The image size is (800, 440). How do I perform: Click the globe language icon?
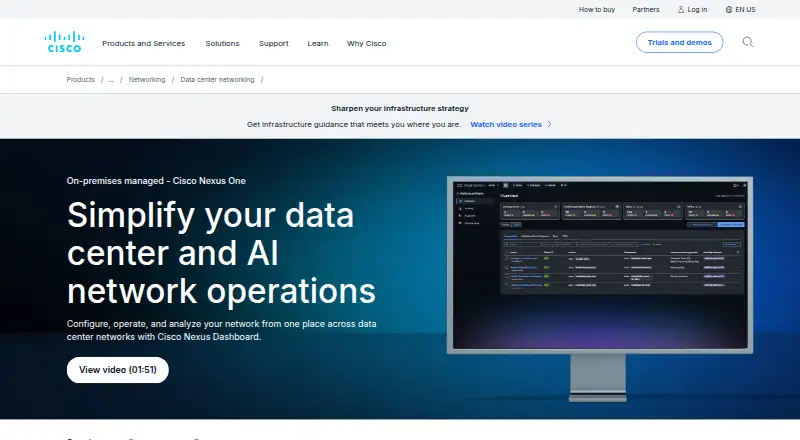point(729,9)
